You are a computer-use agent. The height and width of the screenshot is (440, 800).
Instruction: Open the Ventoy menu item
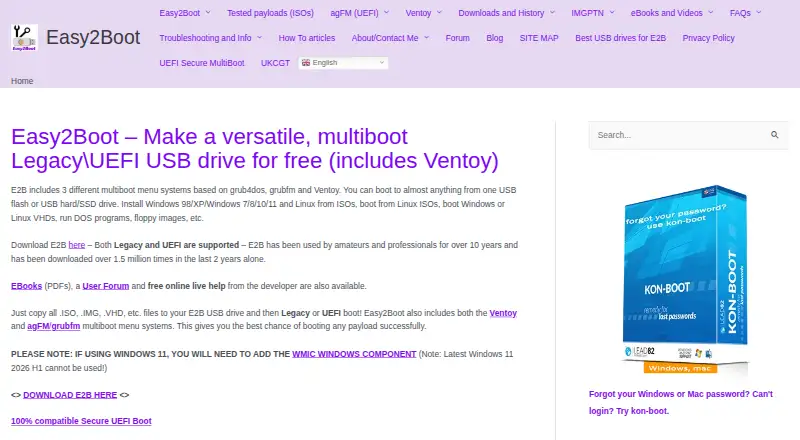pyautogui.click(x=418, y=13)
